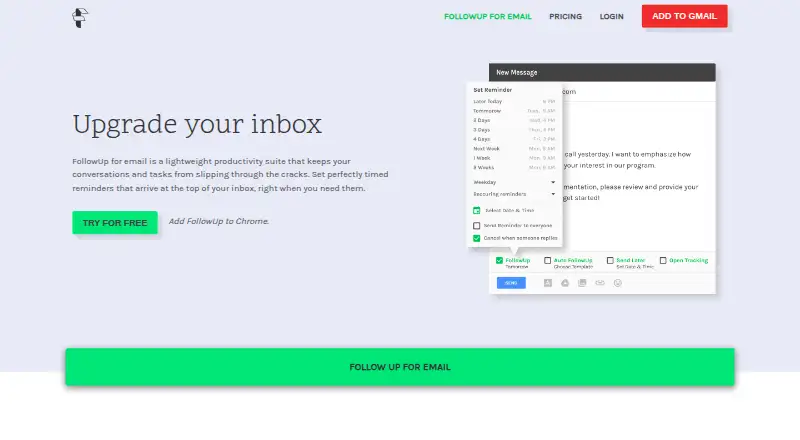Click the text formatting icon in compose toolbar
800x440 pixels.
click(547, 283)
